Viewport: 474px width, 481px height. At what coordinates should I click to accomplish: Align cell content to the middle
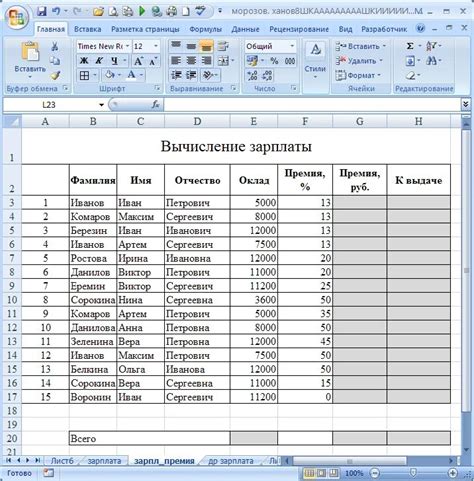tap(191, 46)
